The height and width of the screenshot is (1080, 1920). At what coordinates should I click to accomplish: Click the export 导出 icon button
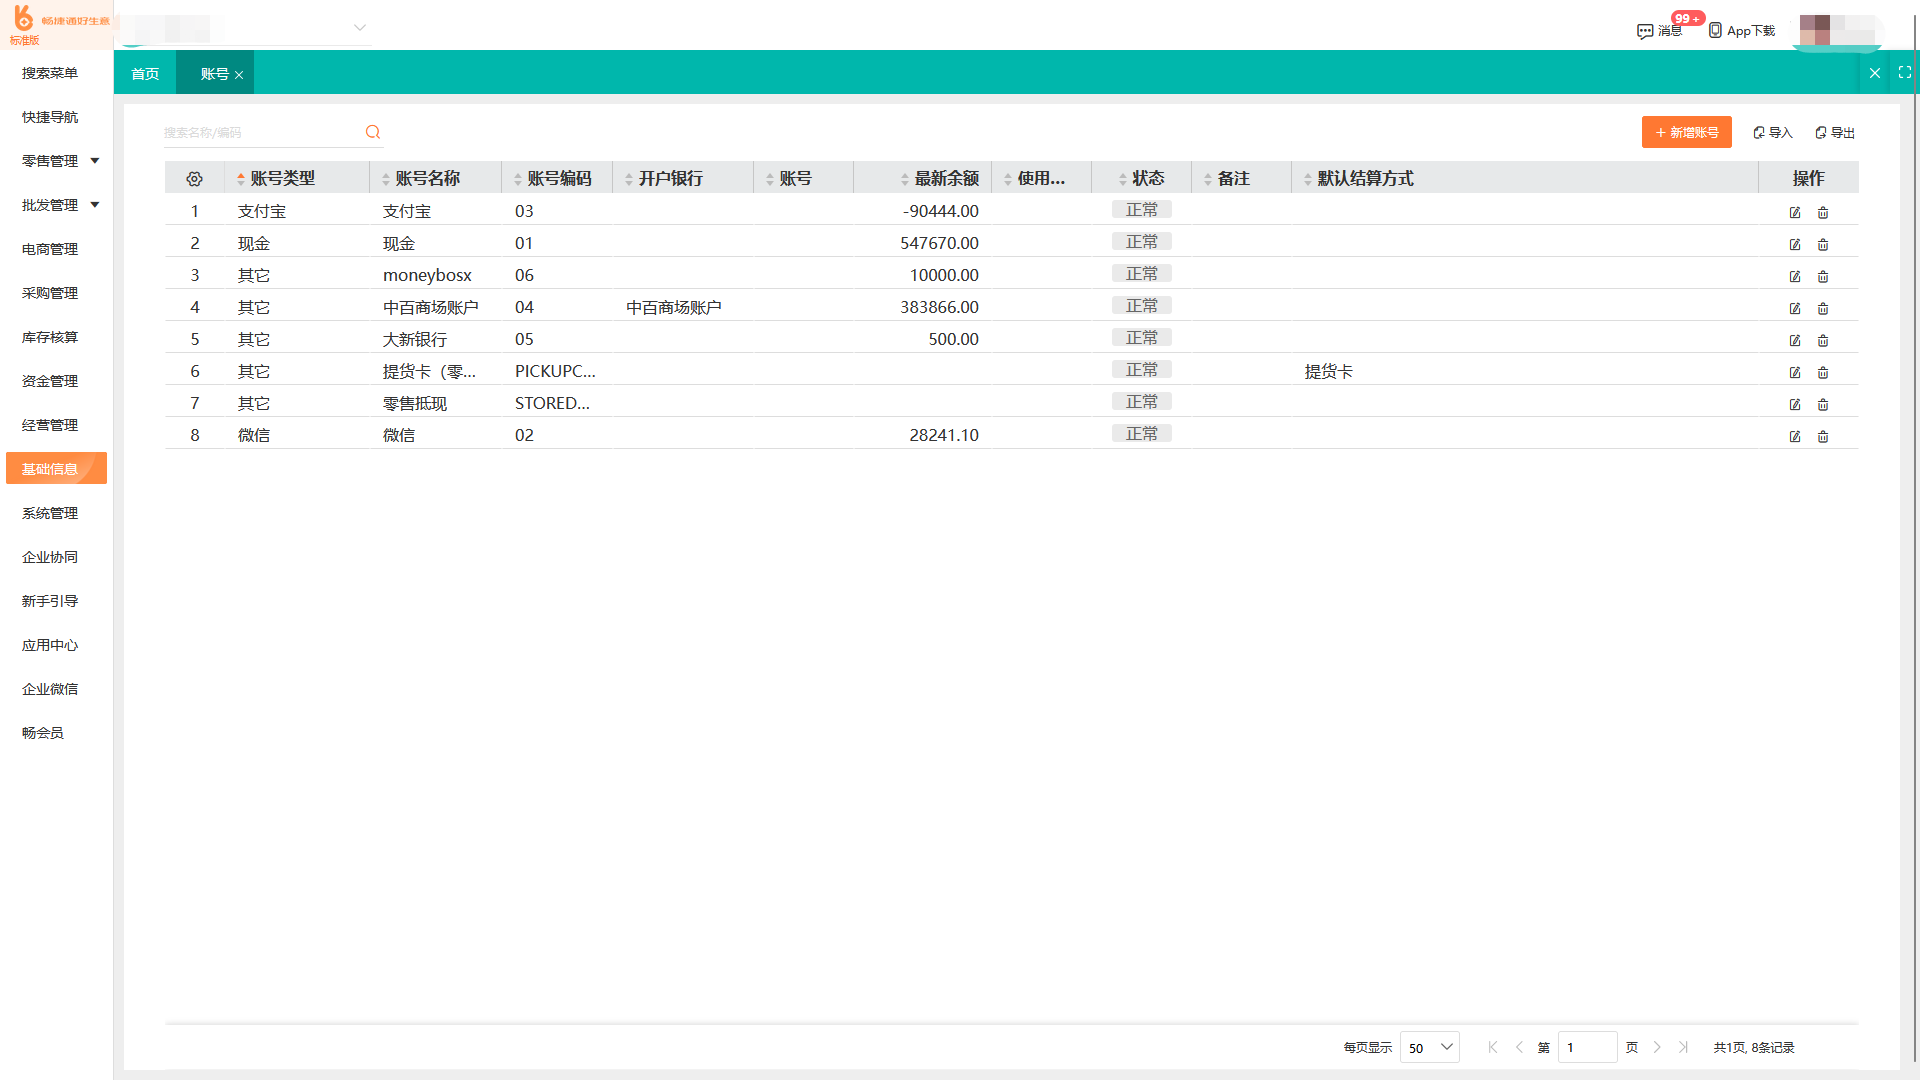[1837, 132]
